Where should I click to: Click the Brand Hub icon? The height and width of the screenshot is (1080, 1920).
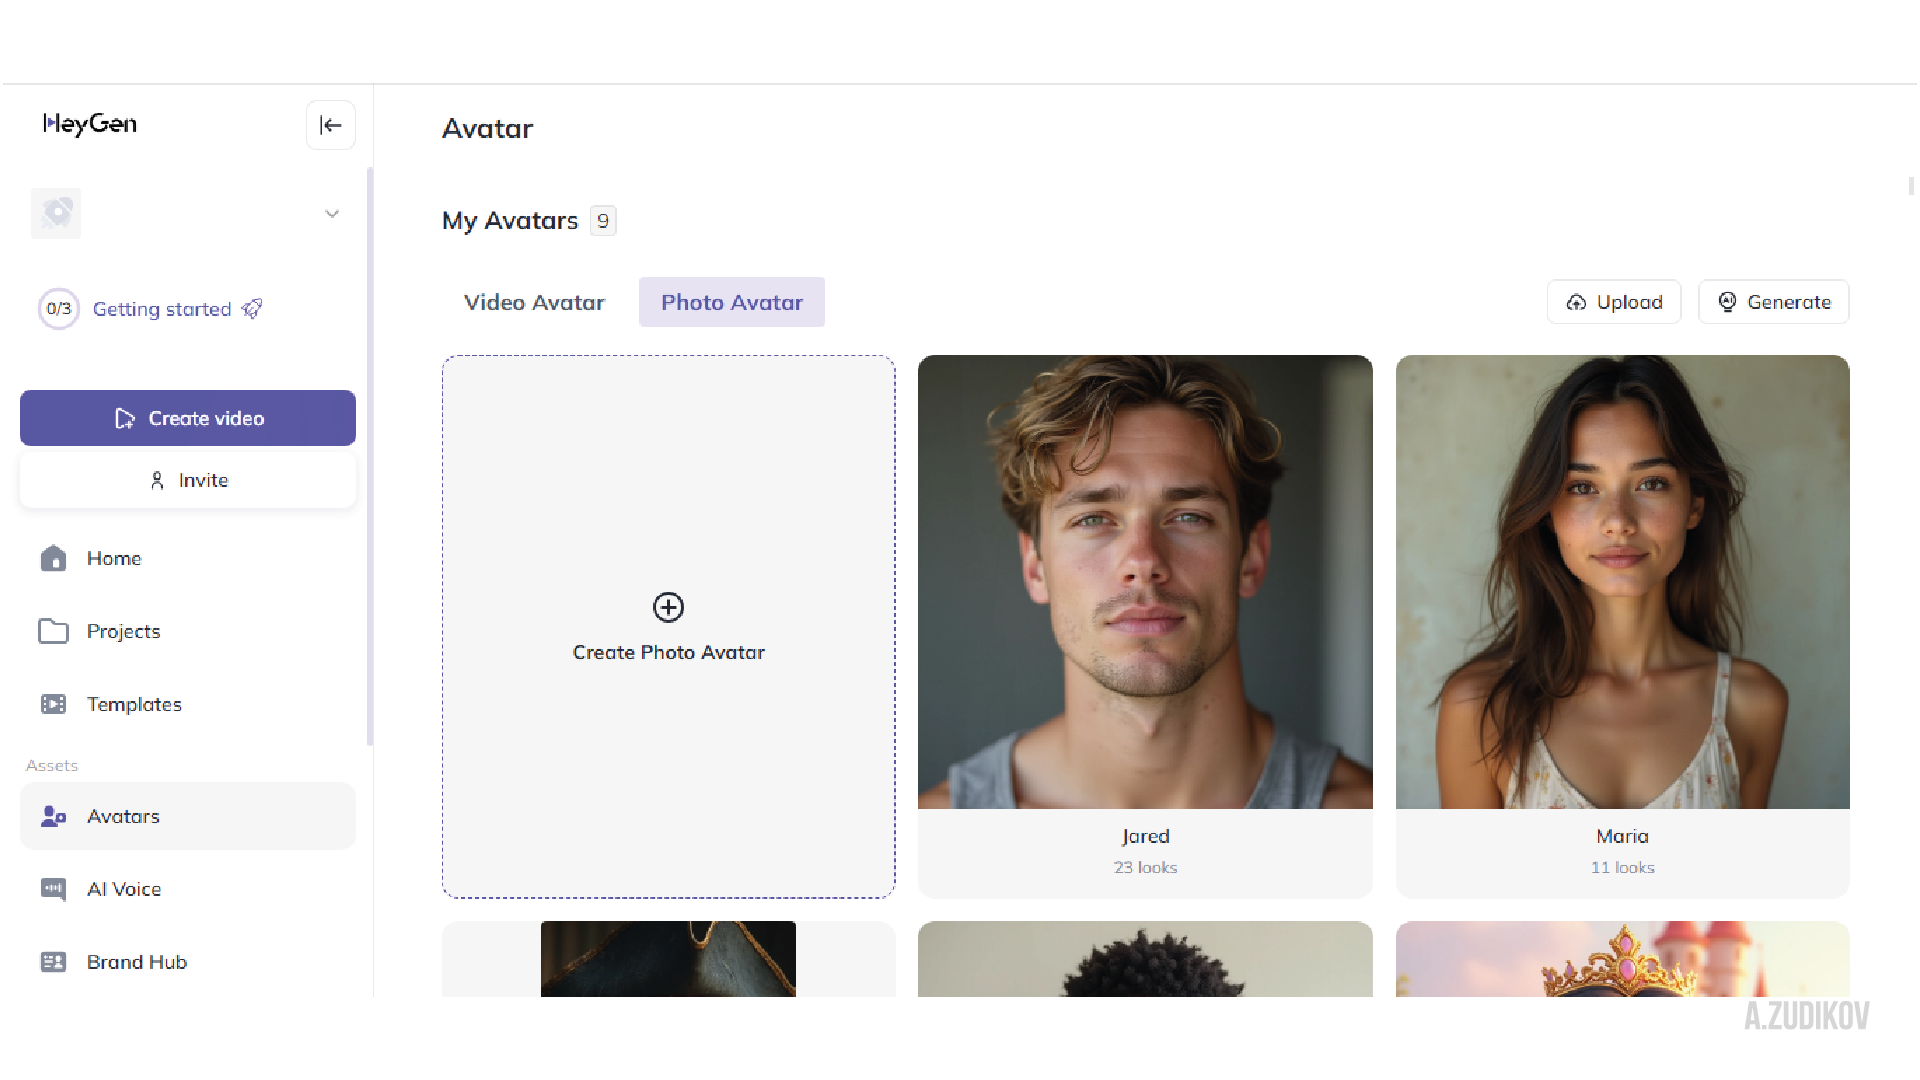pyautogui.click(x=53, y=961)
